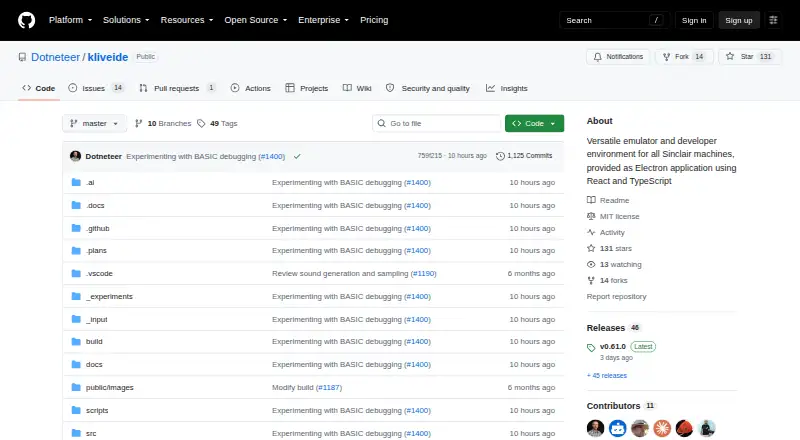The image size is (800, 440).
Task: Click the commit status check mark
Action: pos(297,156)
